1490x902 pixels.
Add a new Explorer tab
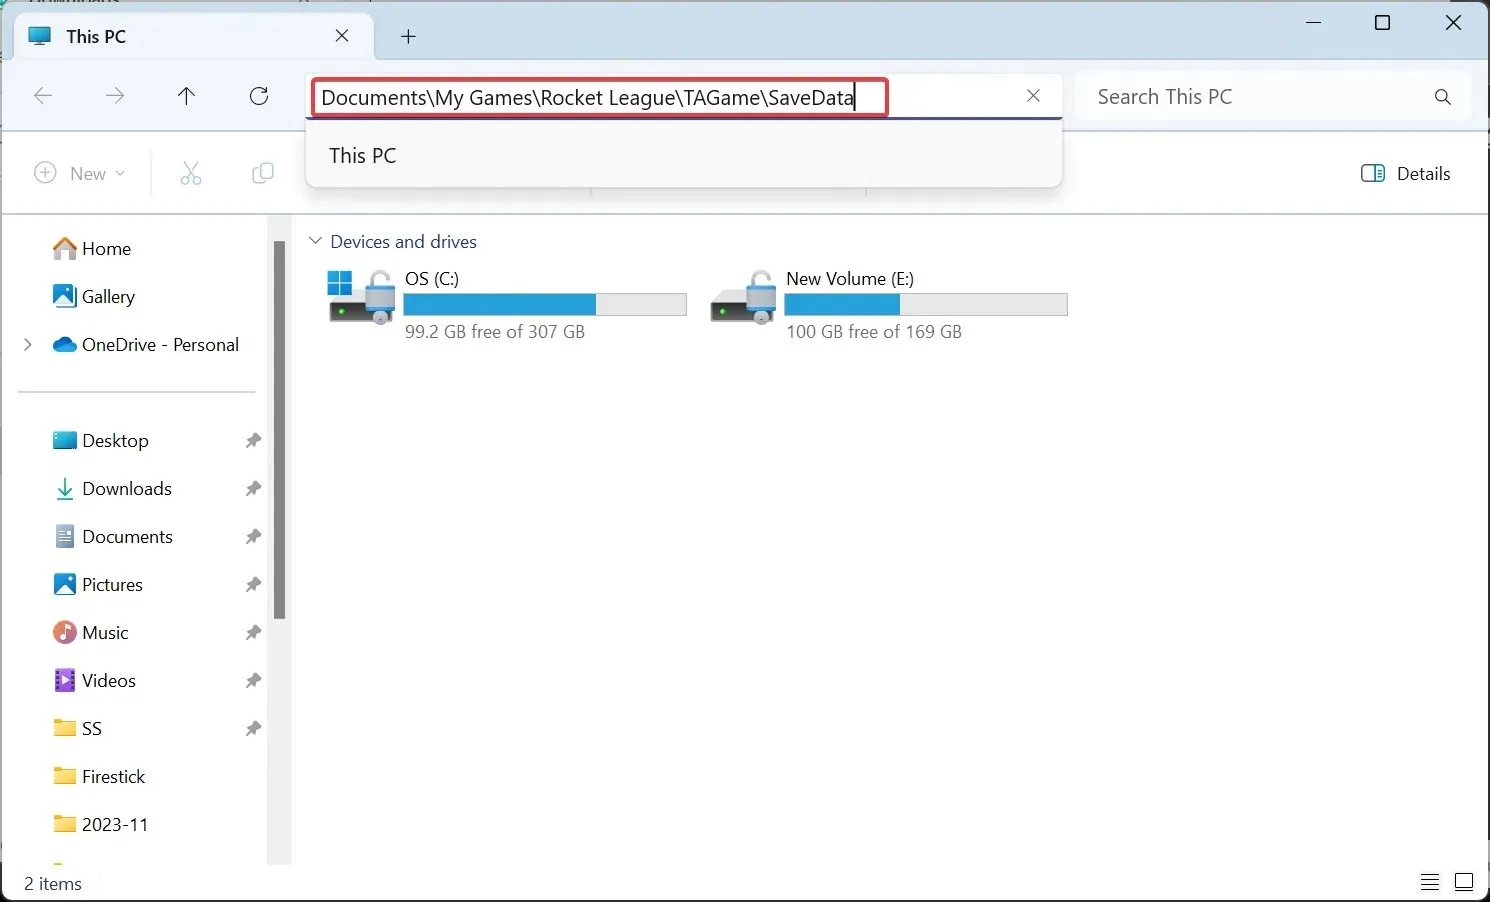(x=408, y=36)
